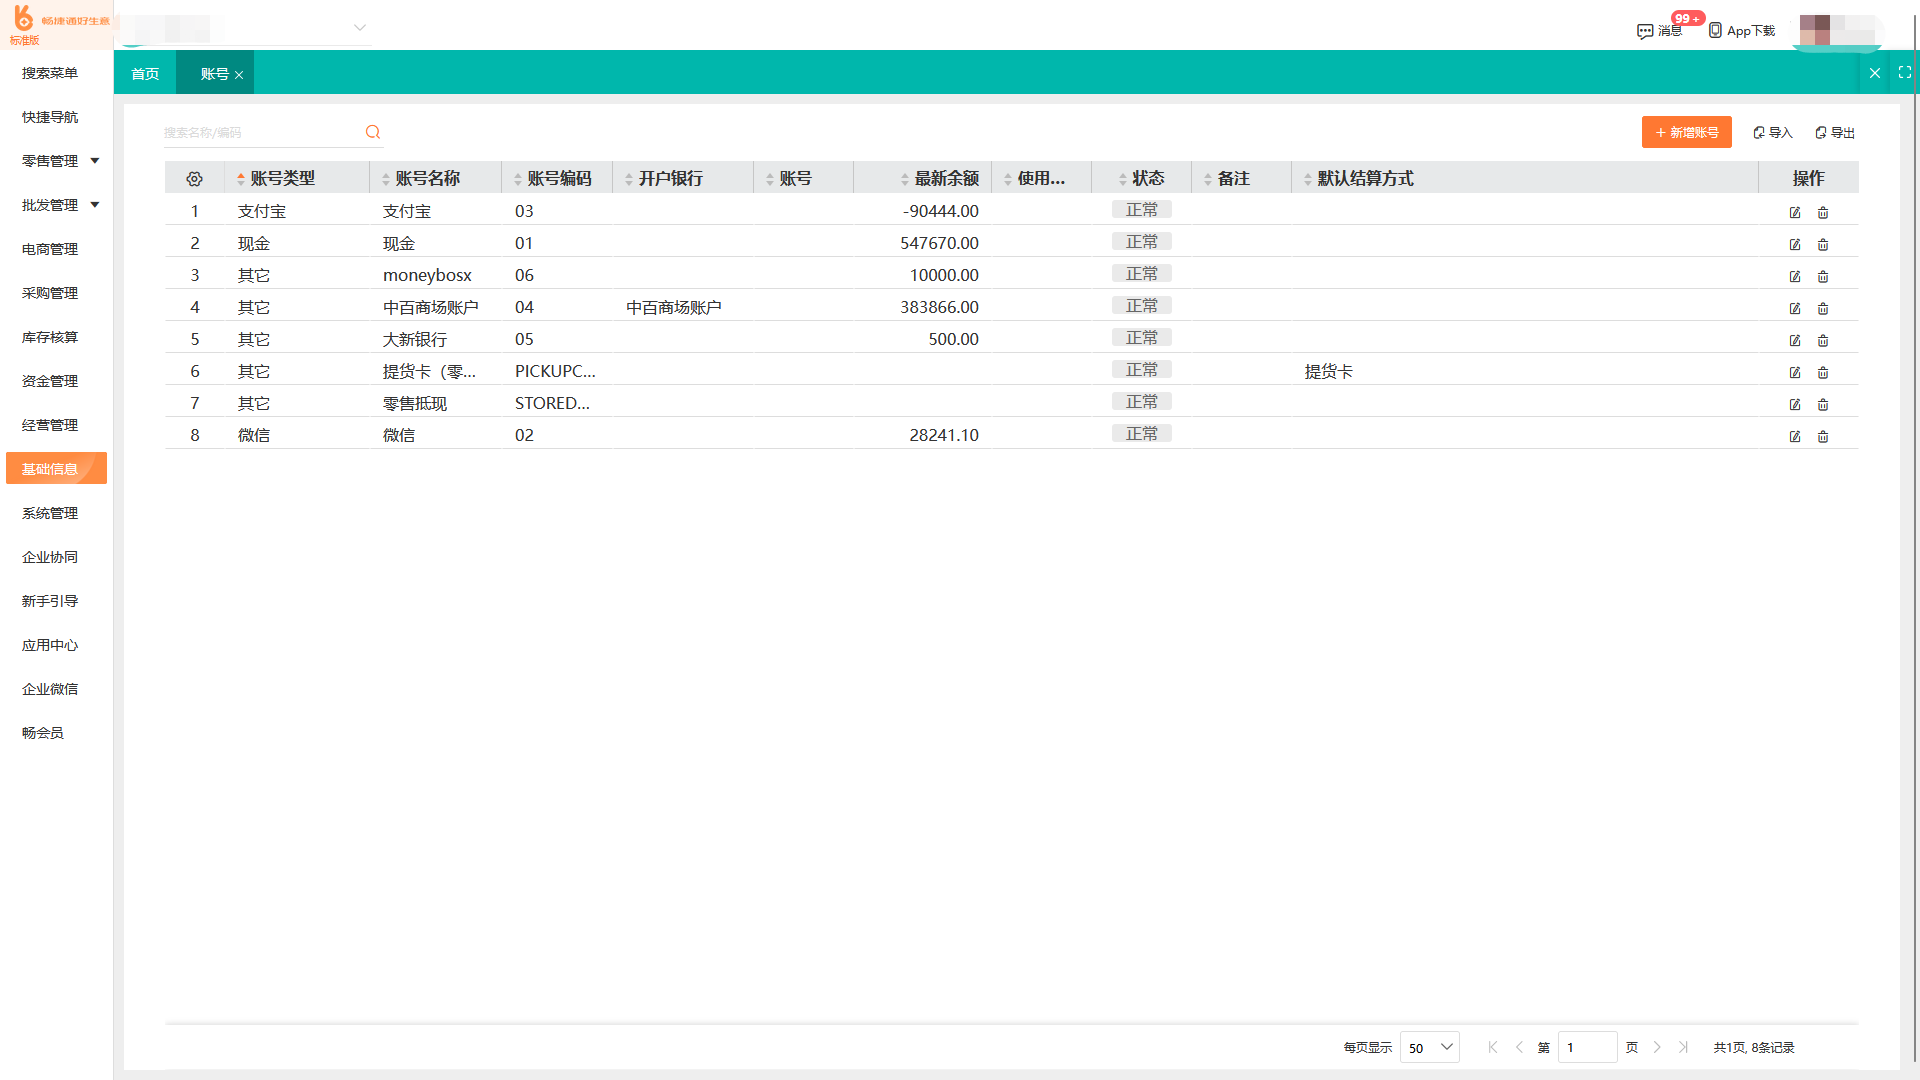The width and height of the screenshot is (1920, 1080).
Task: Click the delete icon for 现金 account
Action: [x=1822, y=243]
